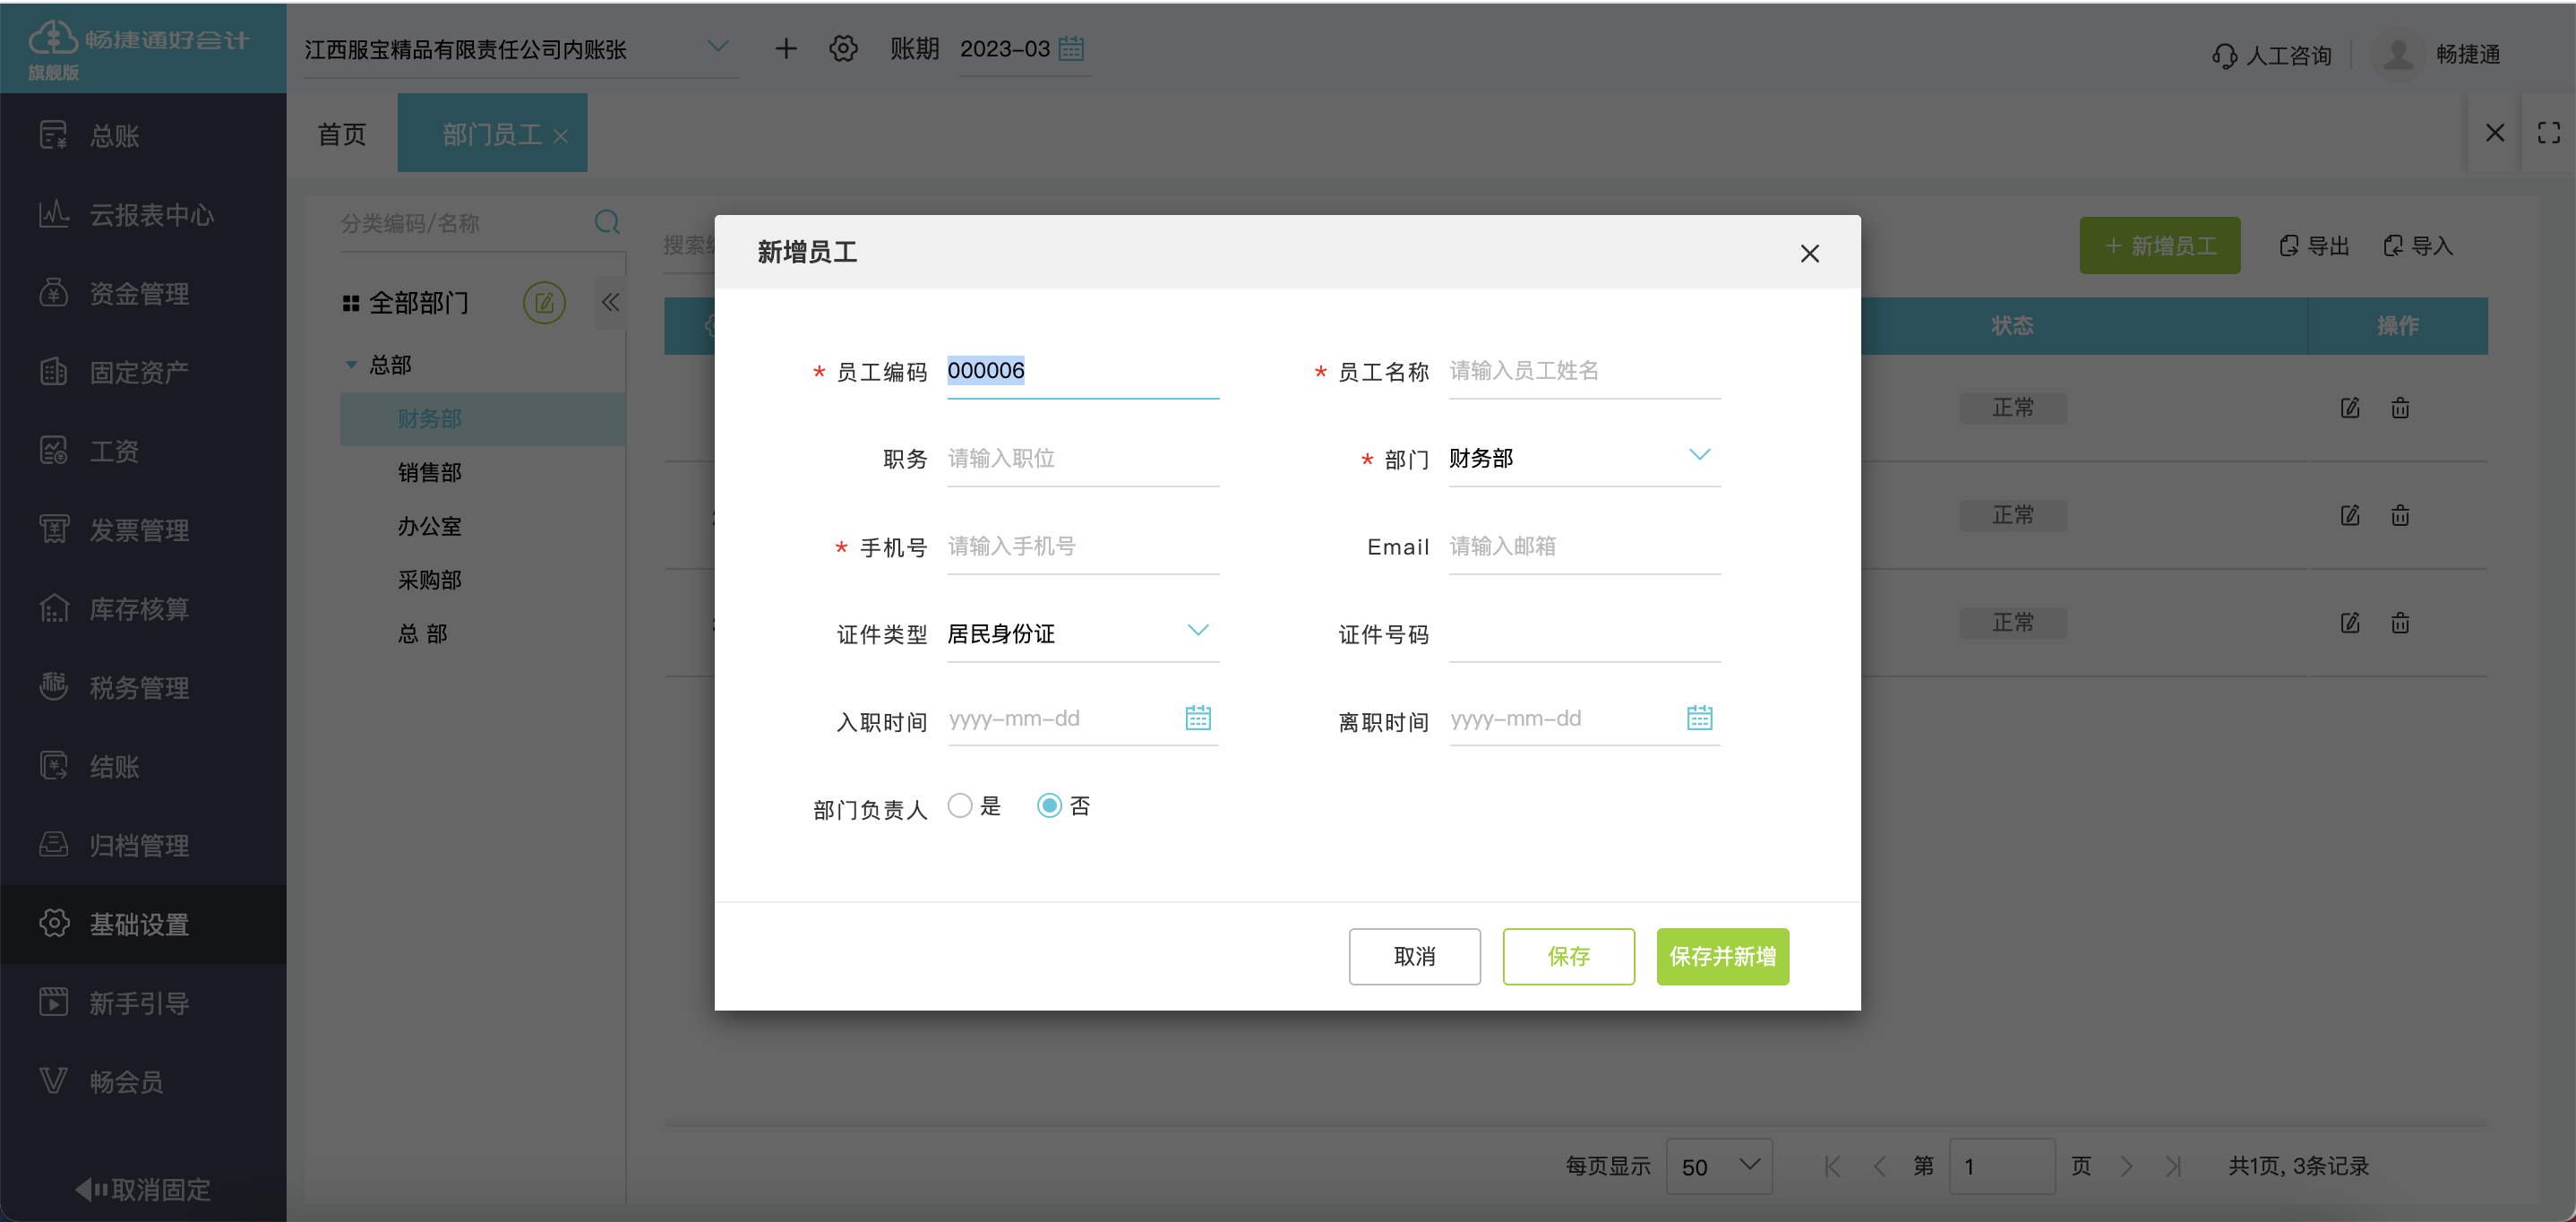Click the 手机号 input field
Screen dimensions: 2576x1222
pos(1076,546)
